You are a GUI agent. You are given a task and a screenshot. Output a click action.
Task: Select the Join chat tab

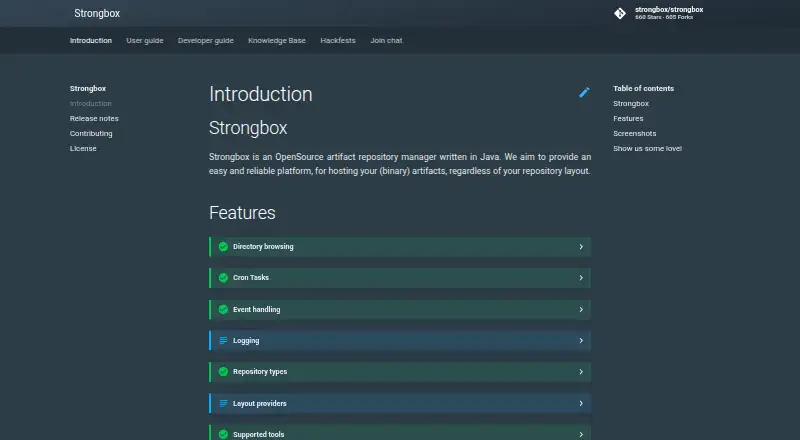(x=386, y=40)
